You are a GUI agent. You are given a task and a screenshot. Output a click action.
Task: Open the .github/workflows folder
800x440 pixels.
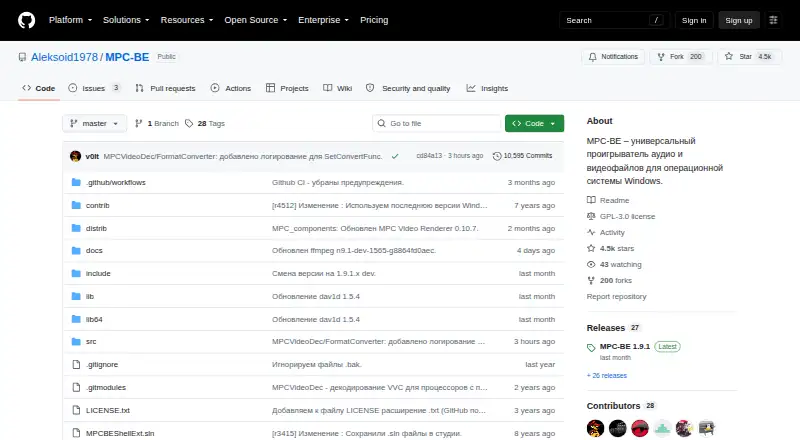tap(116, 182)
